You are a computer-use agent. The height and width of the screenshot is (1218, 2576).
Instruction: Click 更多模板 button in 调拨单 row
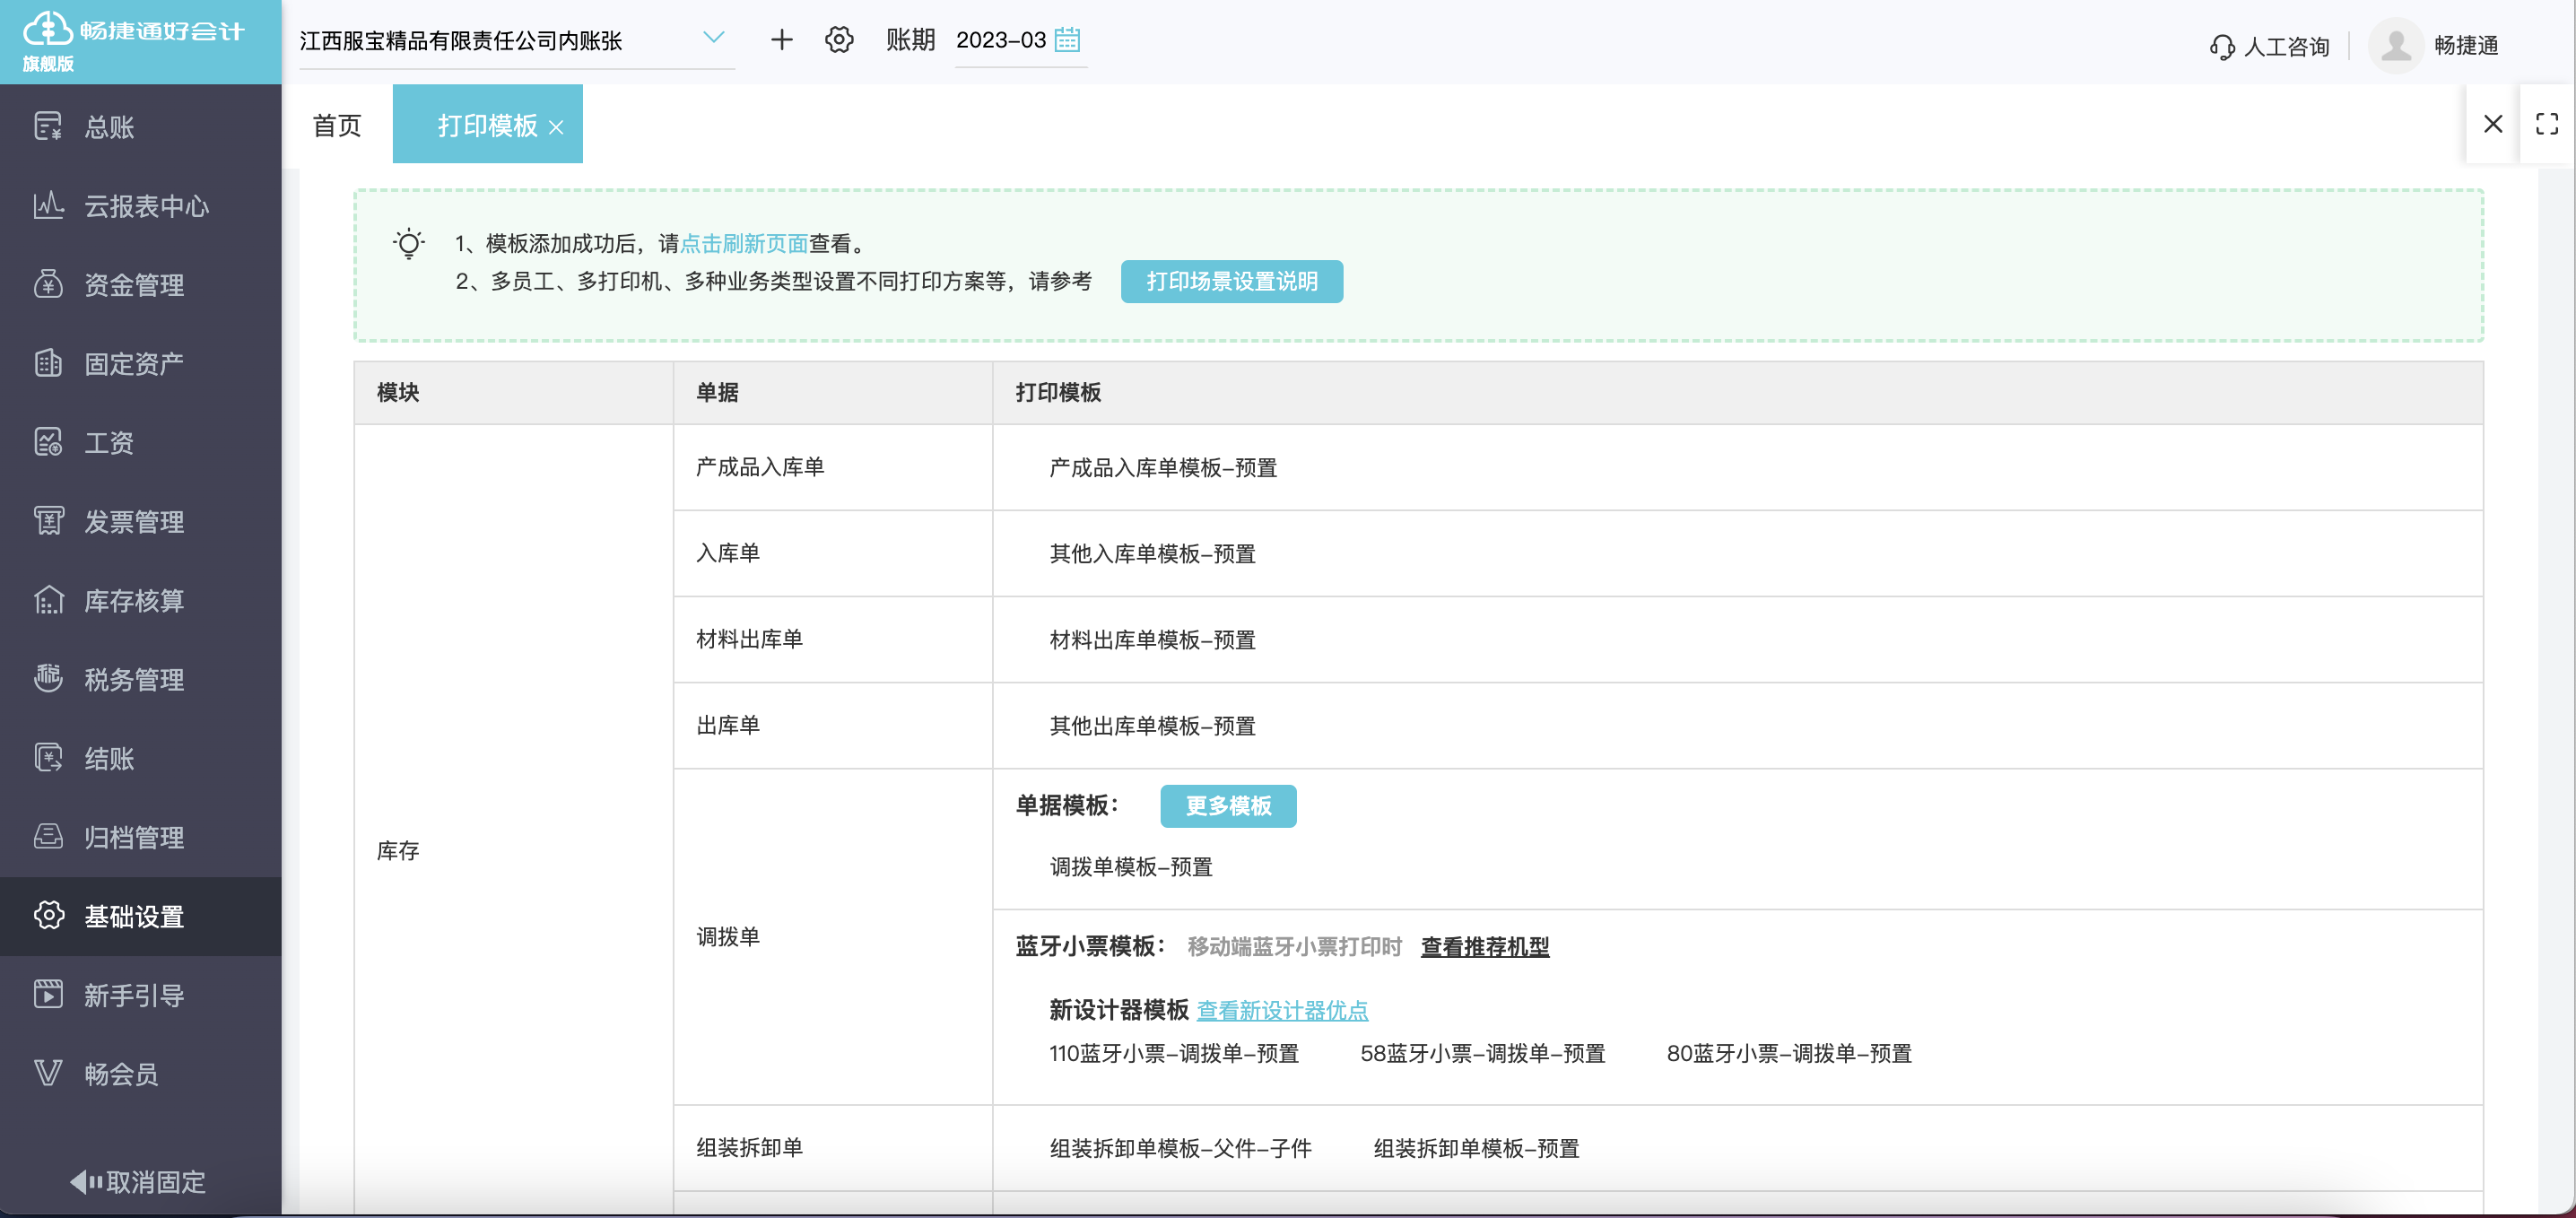pos(1231,805)
